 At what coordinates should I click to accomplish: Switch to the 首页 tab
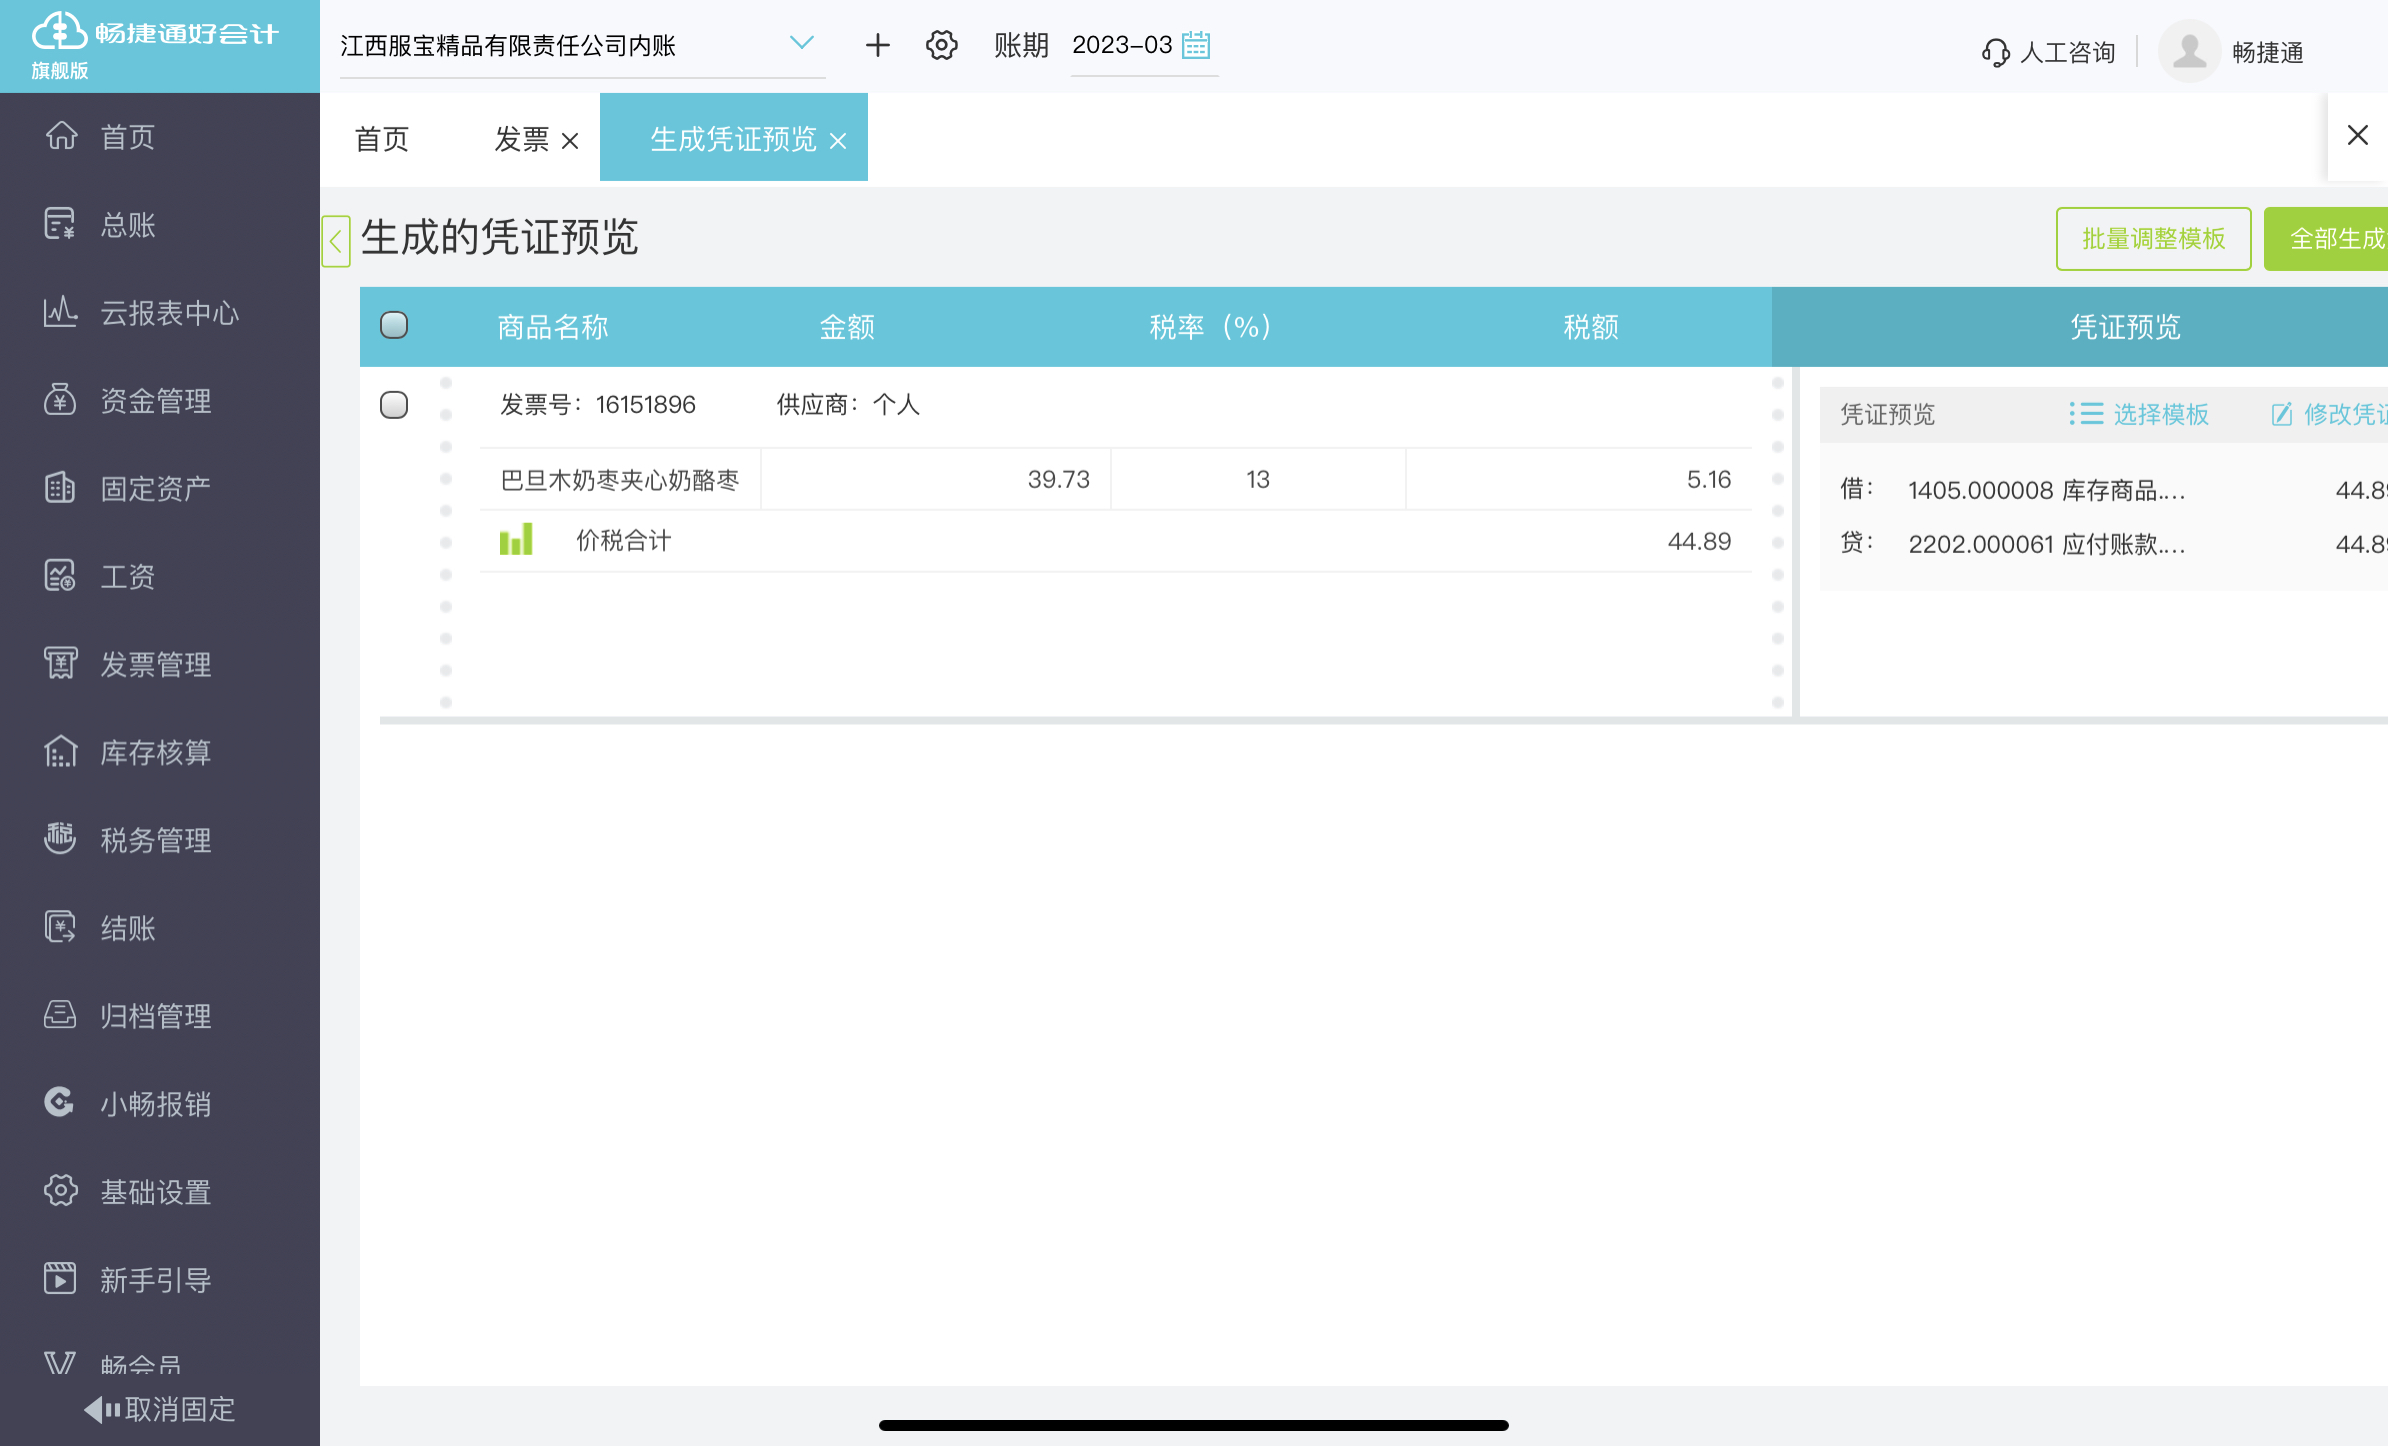pyautogui.click(x=382, y=140)
